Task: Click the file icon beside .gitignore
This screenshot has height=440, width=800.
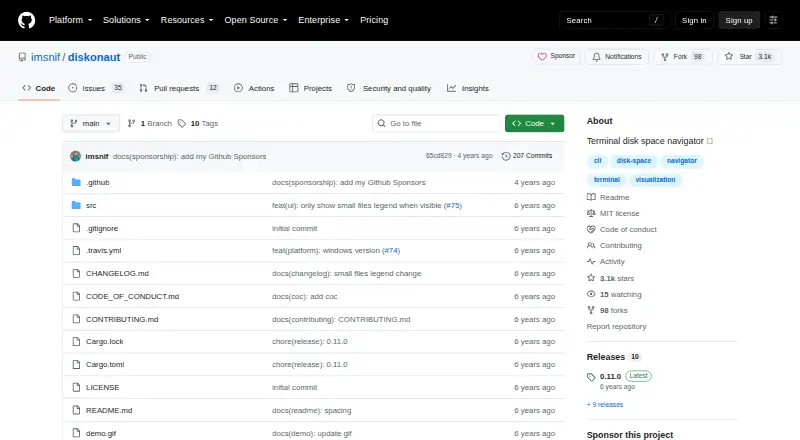Action: coord(76,228)
